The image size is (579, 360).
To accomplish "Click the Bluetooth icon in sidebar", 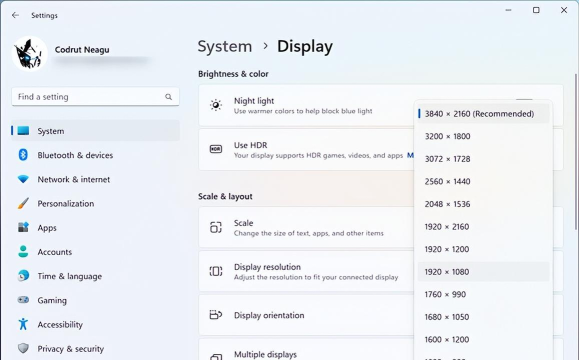I will click(x=23, y=155).
